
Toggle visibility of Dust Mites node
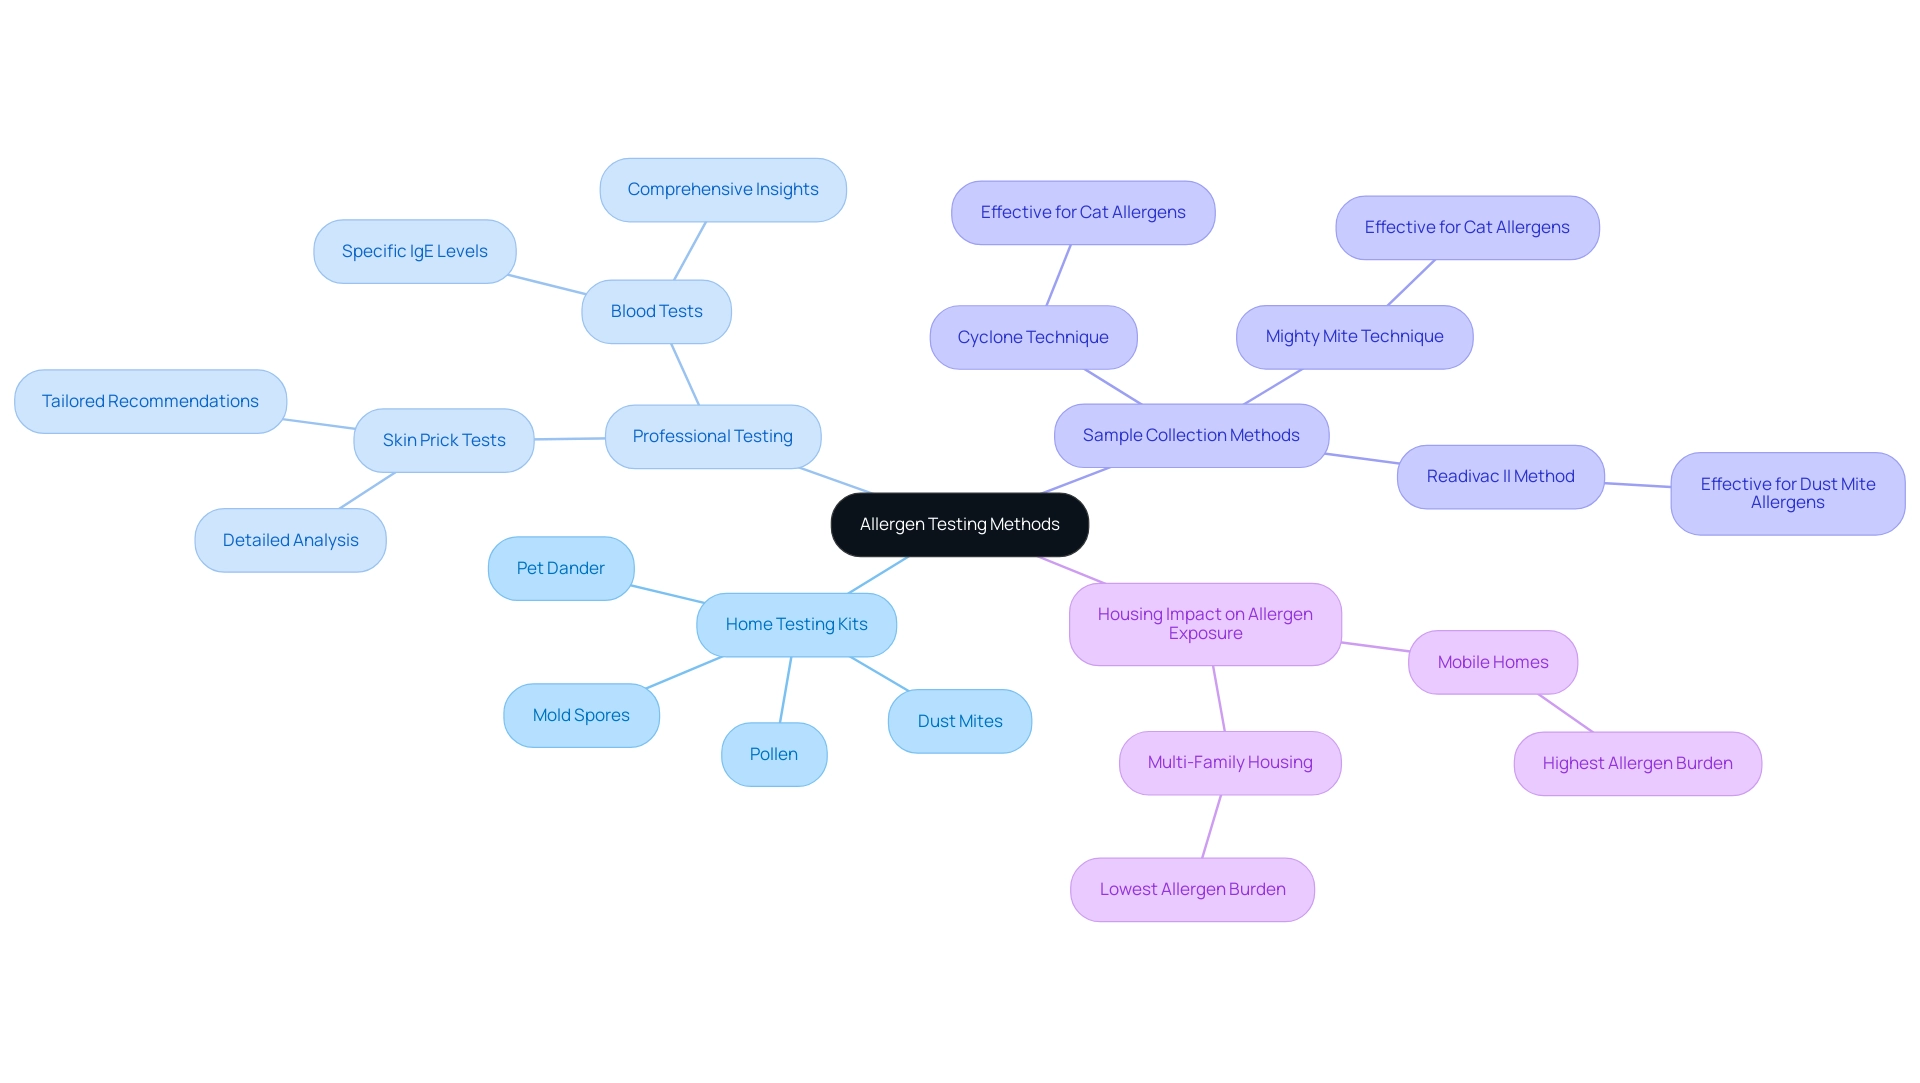pyautogui.click(x=959, y=719)
